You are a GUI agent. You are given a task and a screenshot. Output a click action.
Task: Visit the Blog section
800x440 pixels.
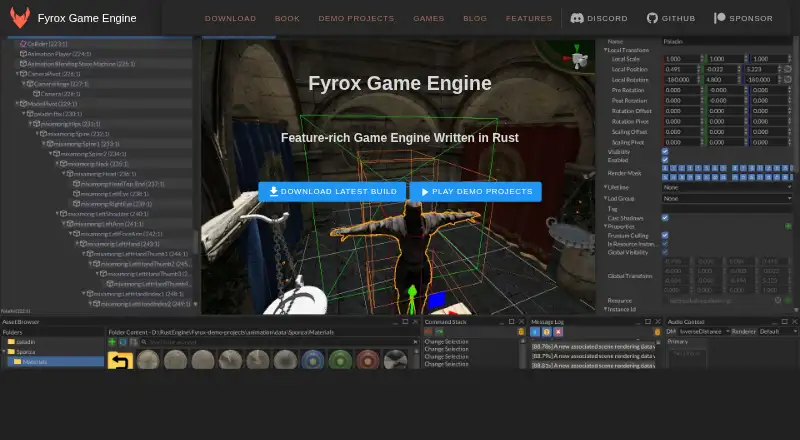pyautogui.click(x=475, y=18)
